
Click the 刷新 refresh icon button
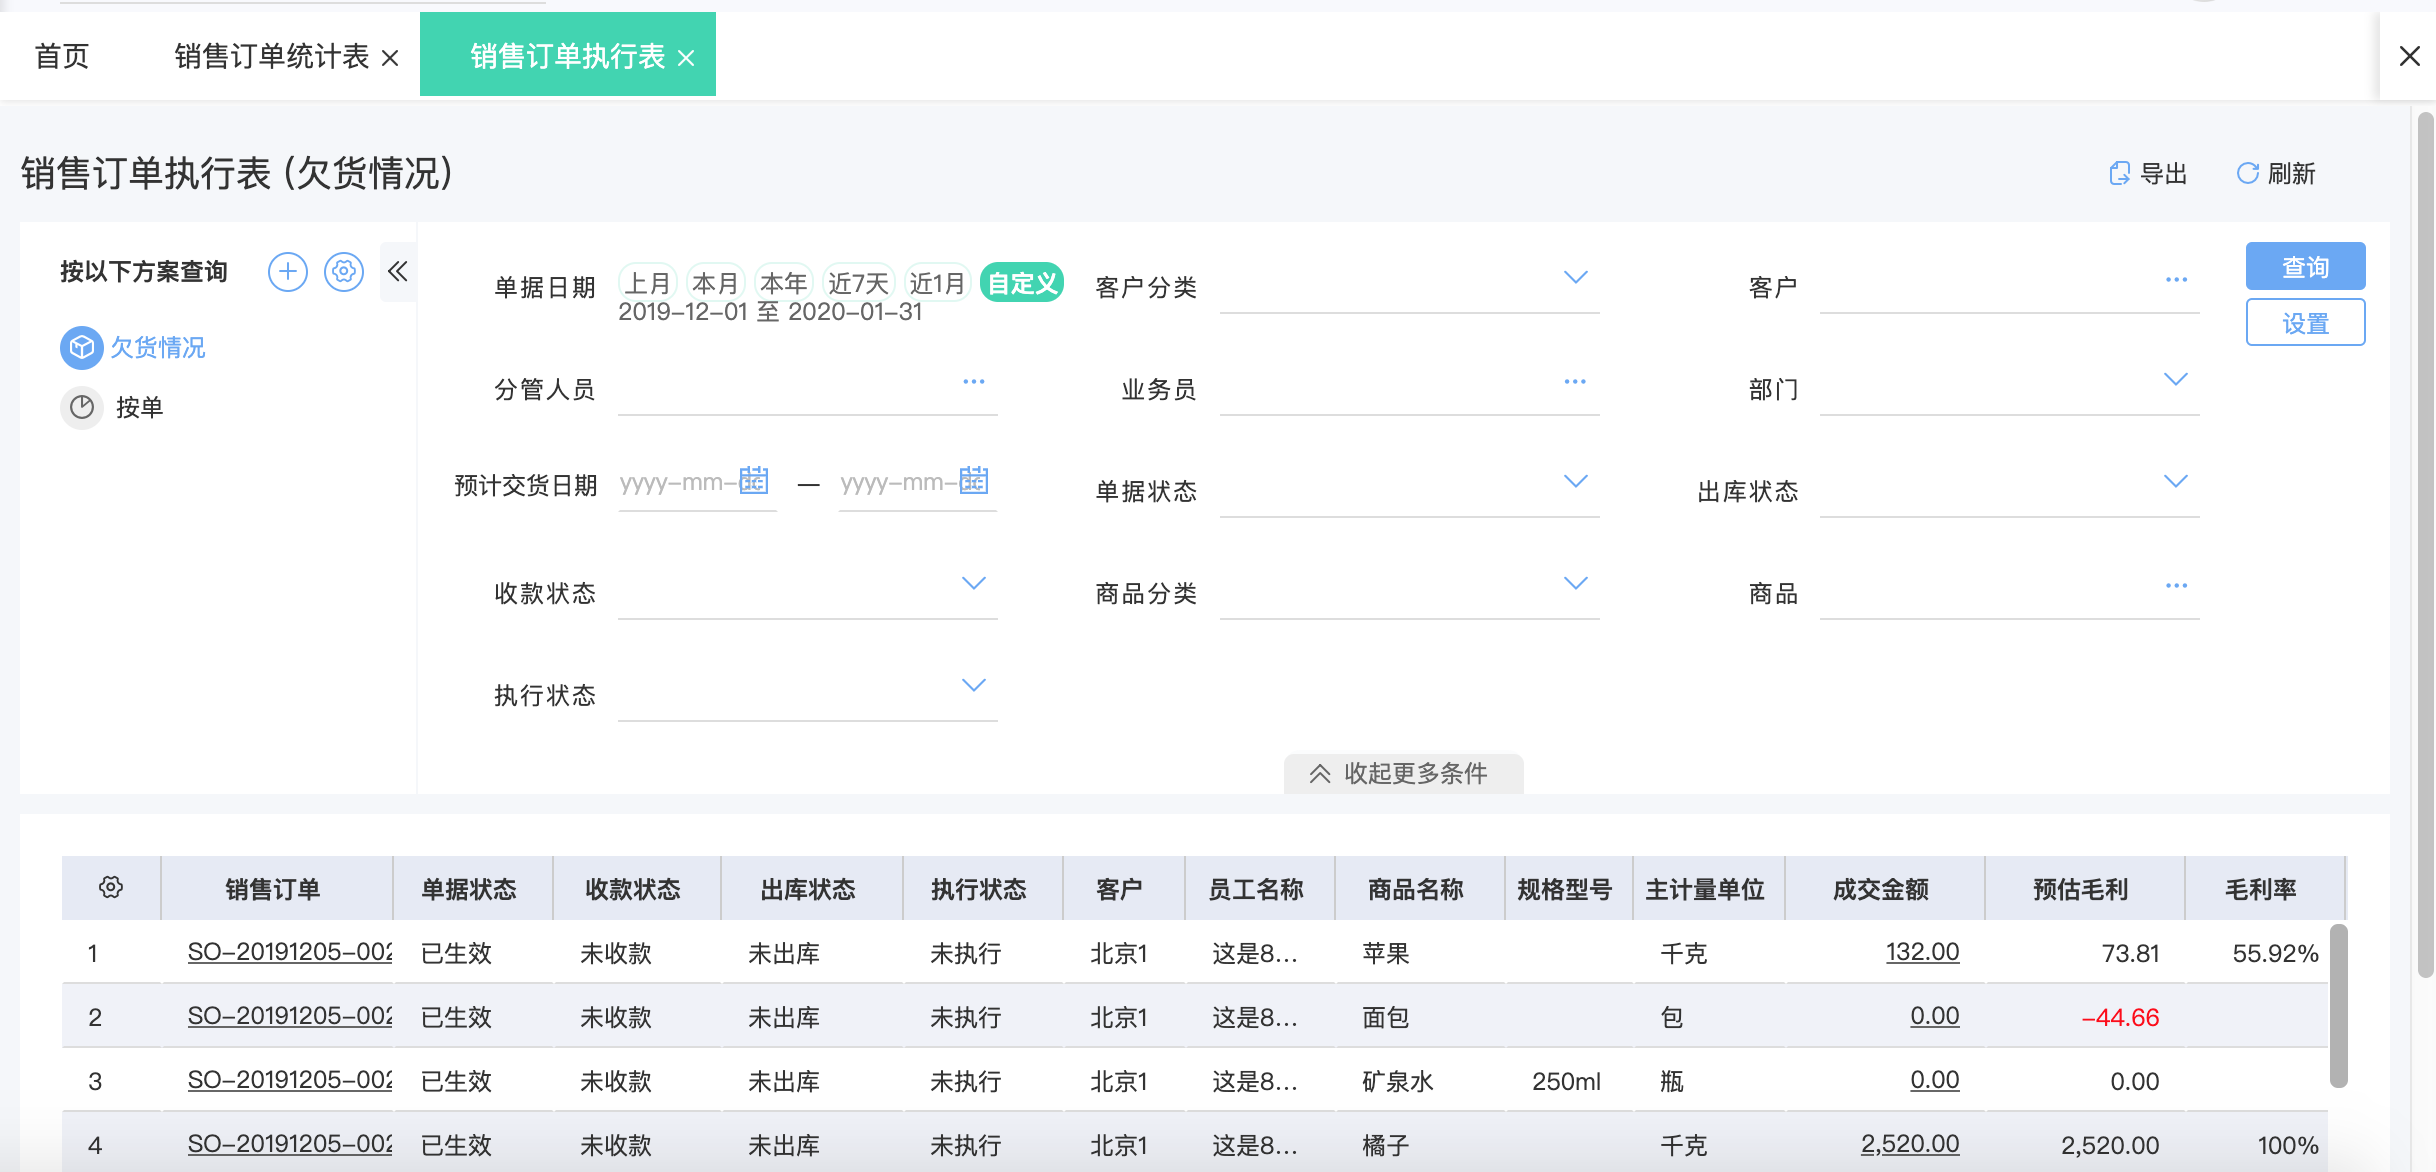coord(2243,173)
